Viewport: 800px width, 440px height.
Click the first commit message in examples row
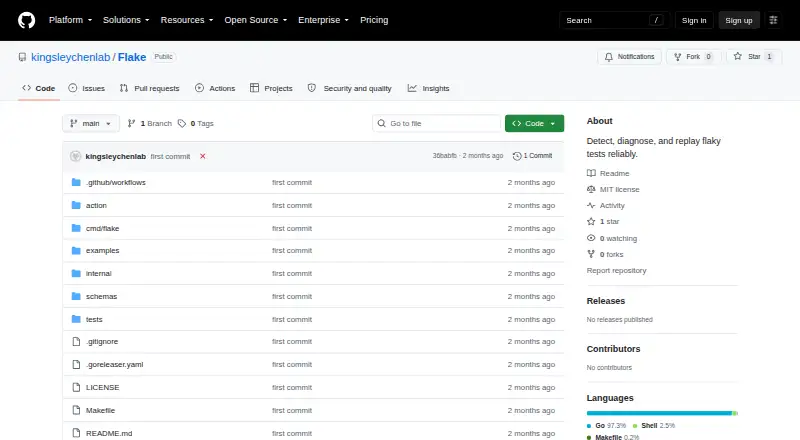[x=292, y=251]
